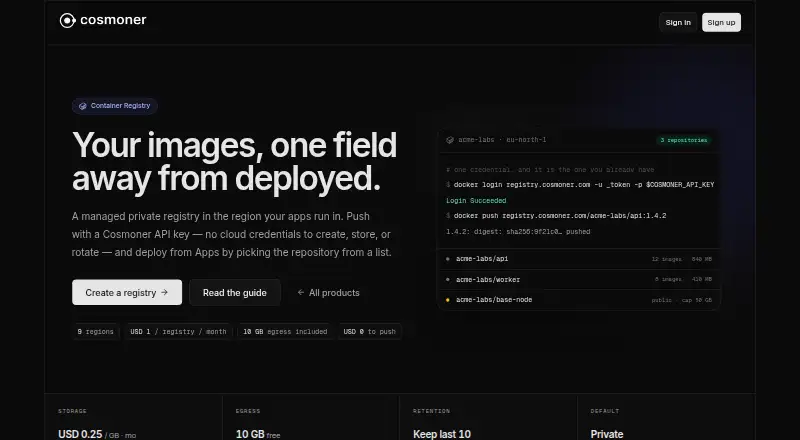Click the DEFAULT stat label

pos(605,411)
